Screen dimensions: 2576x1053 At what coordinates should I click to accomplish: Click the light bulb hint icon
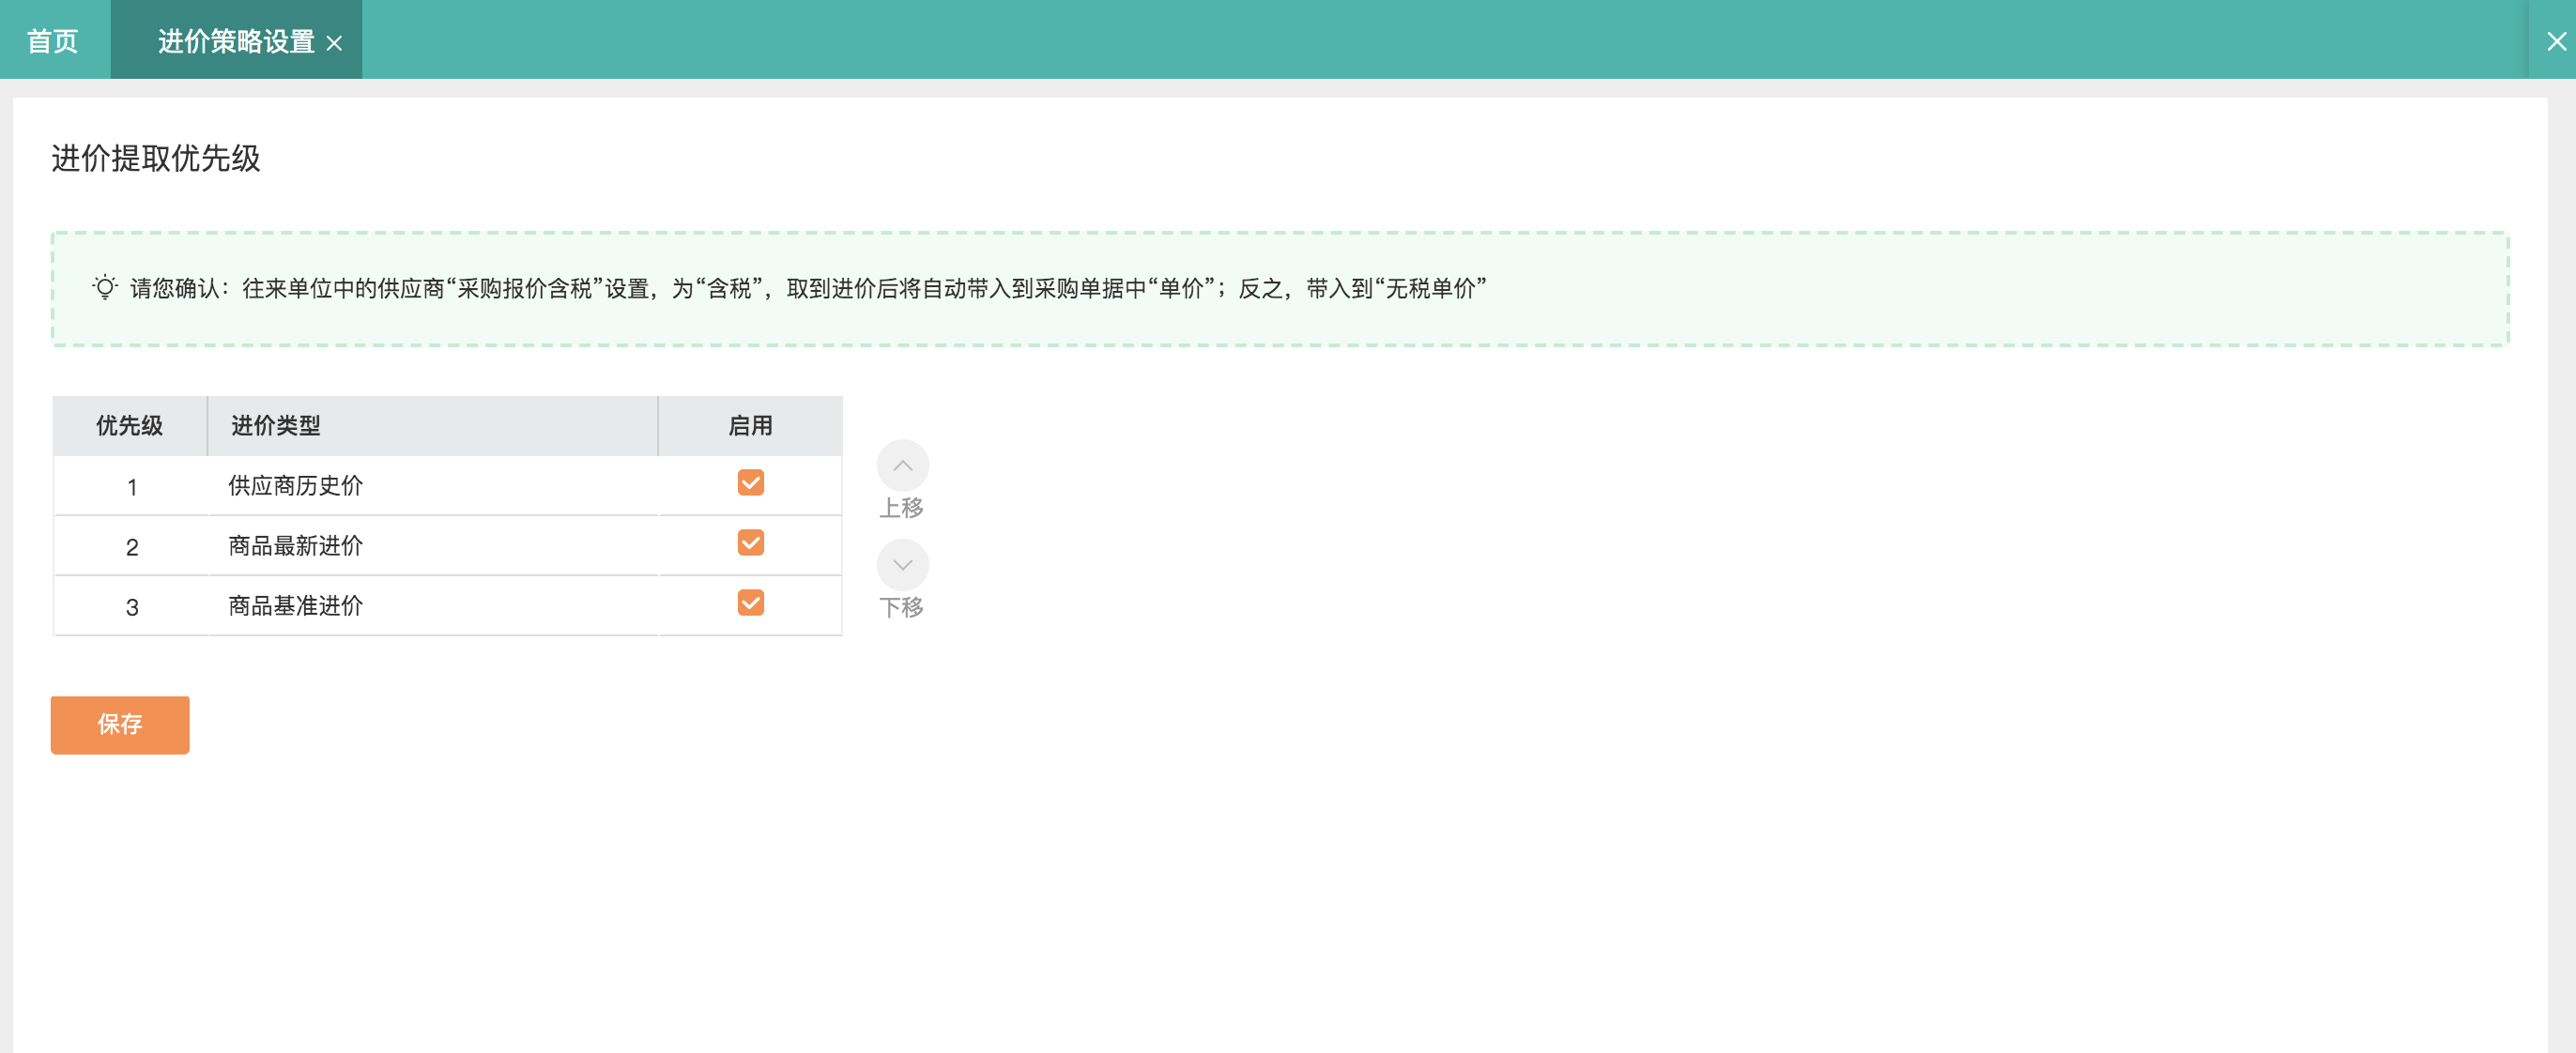[103, 287]
